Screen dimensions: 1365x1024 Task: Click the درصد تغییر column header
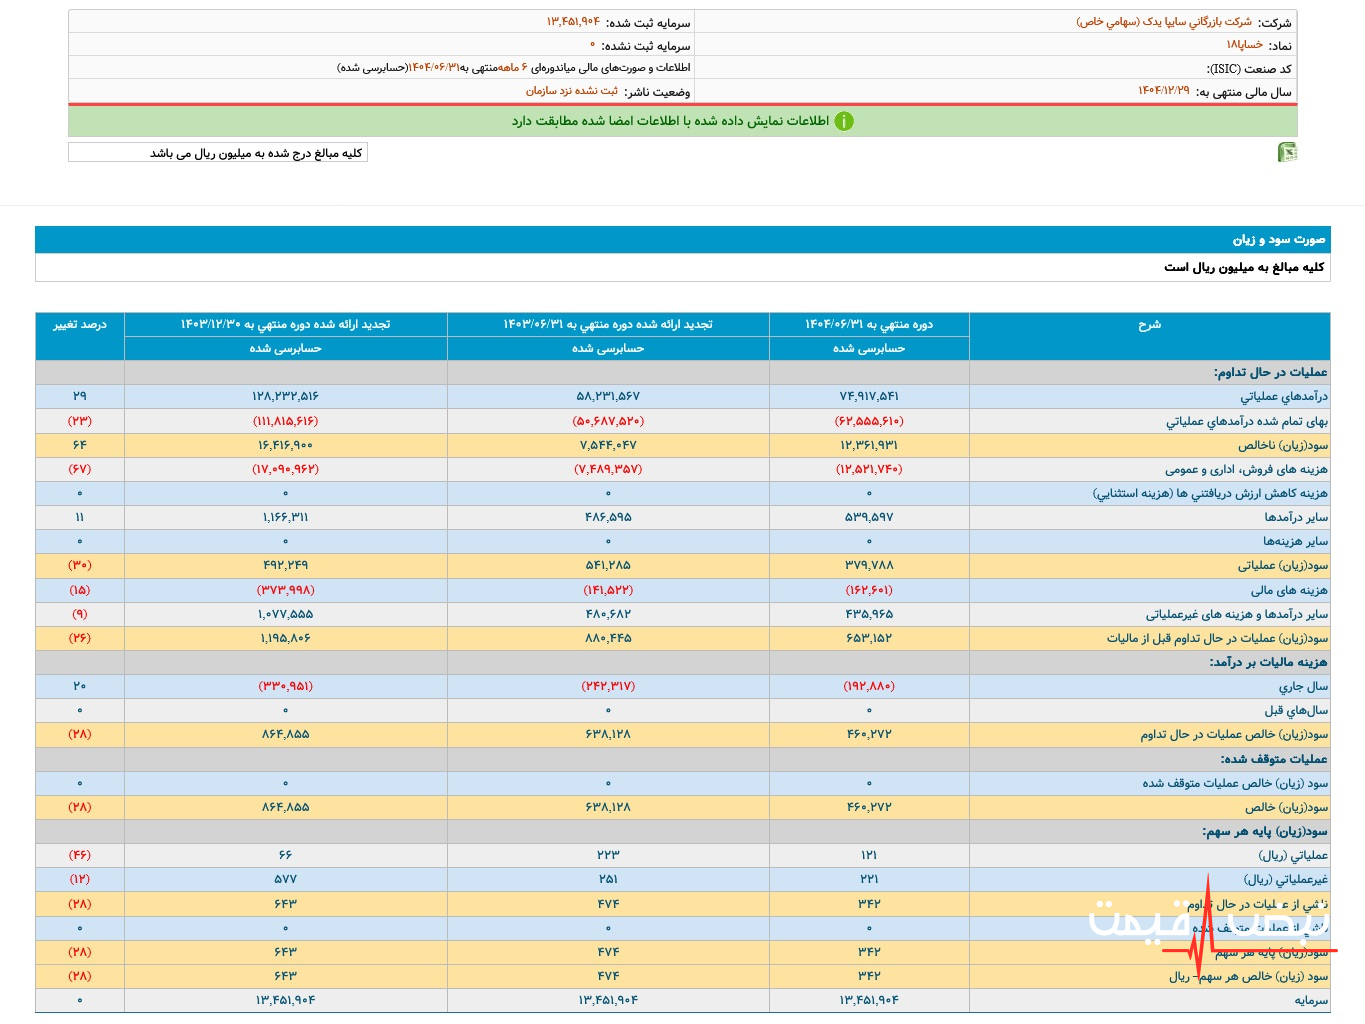[80, 325]
